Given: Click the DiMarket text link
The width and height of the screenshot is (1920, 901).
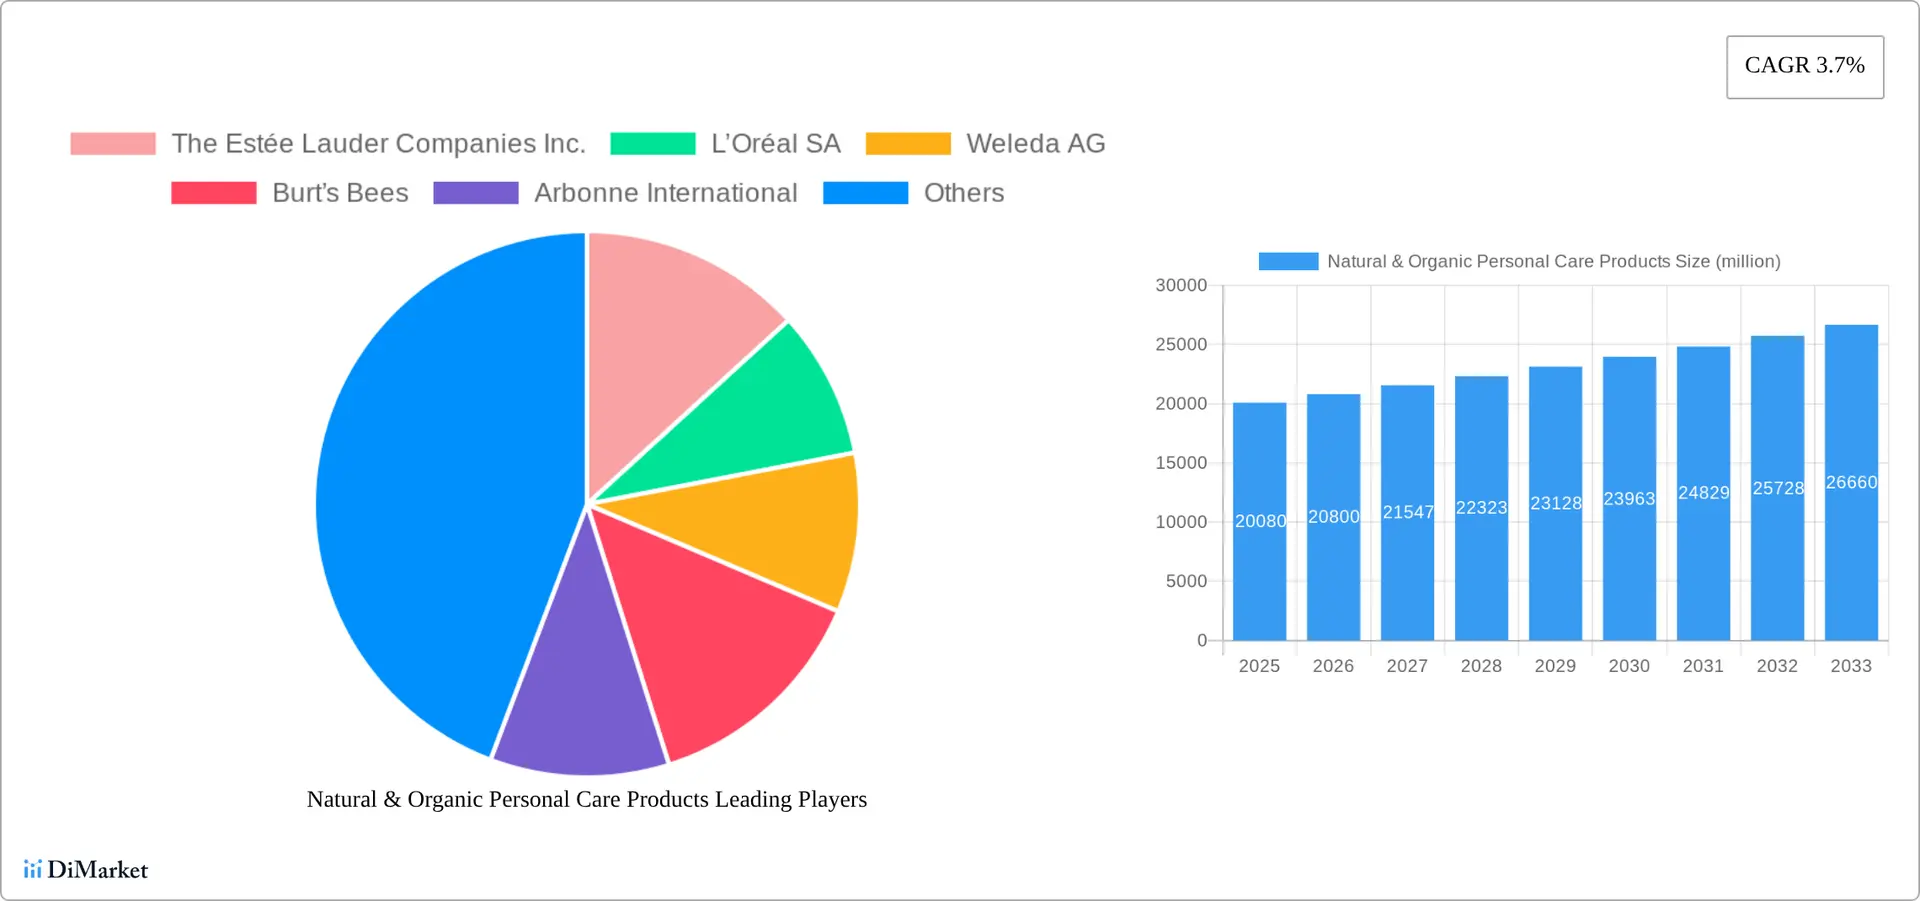Looking at the screenshot, I should click(98, 868).
